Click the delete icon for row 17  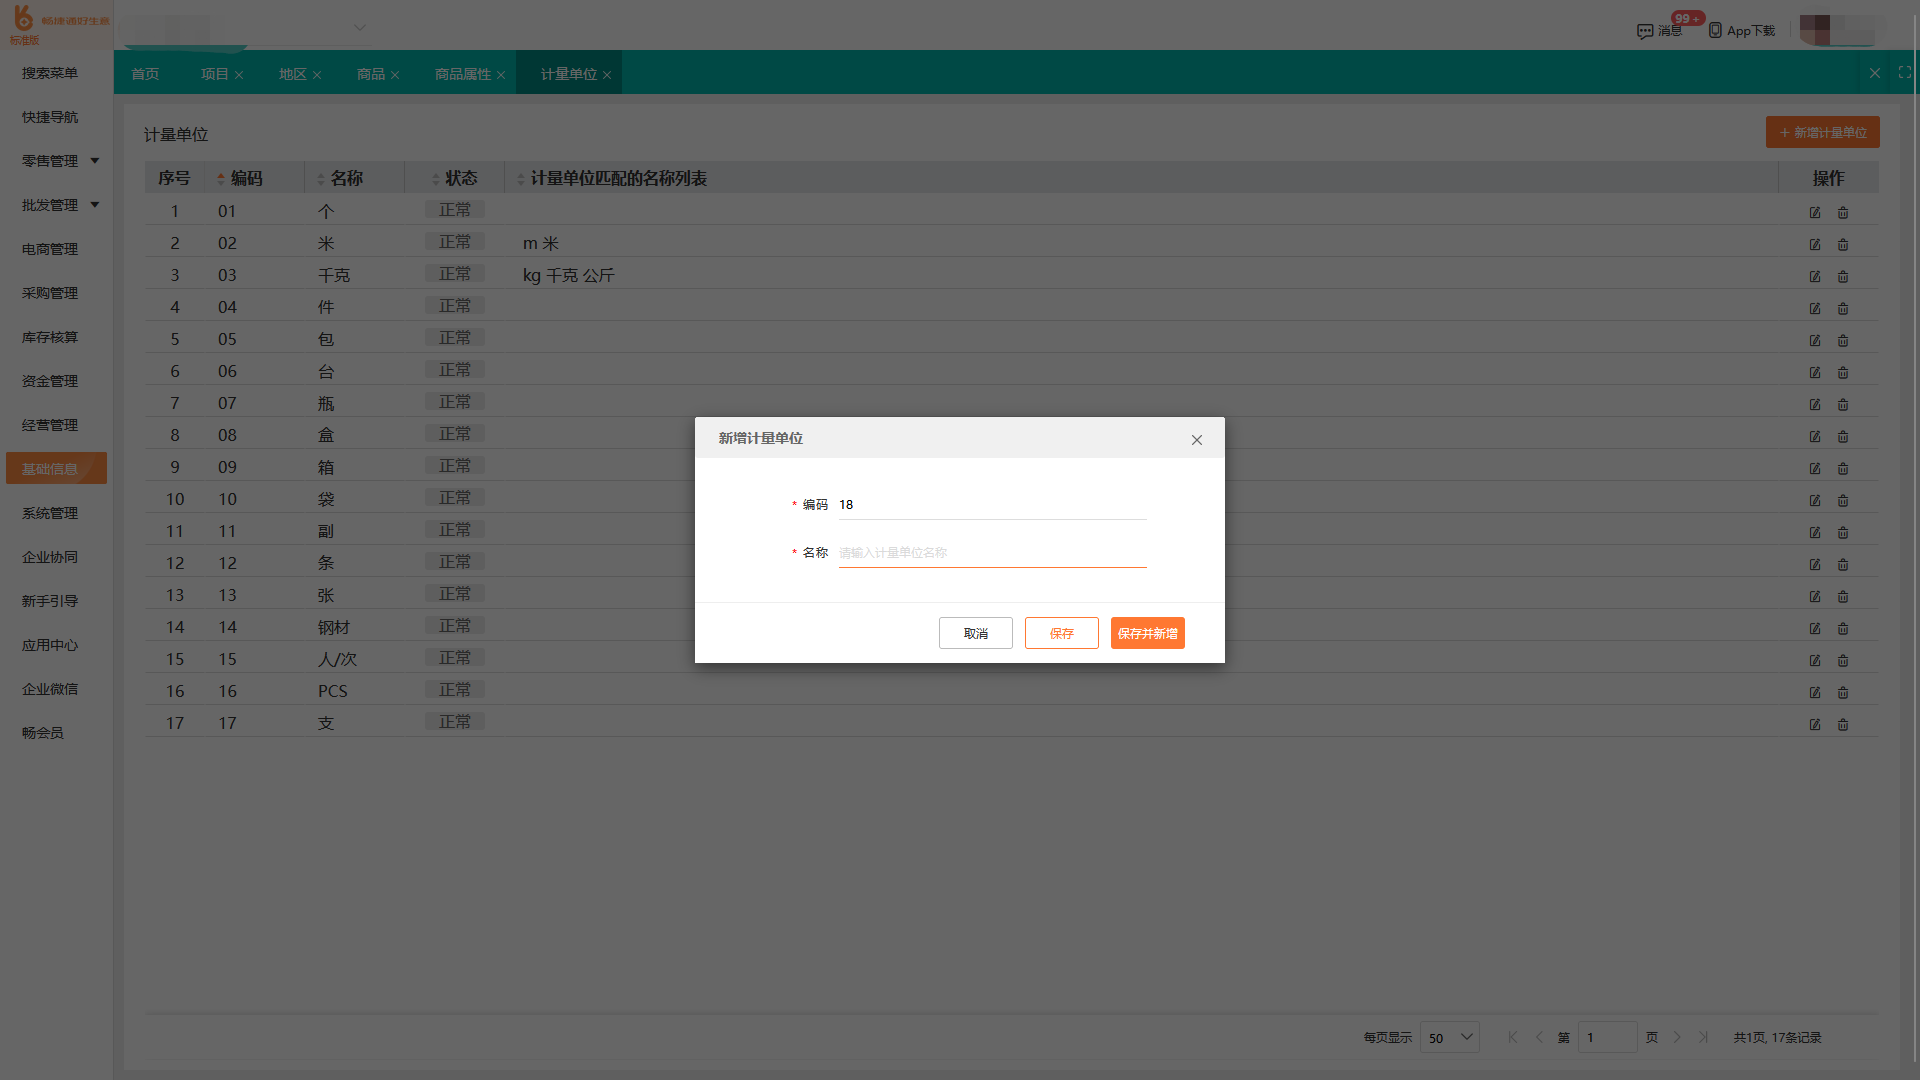[1844, 724]
